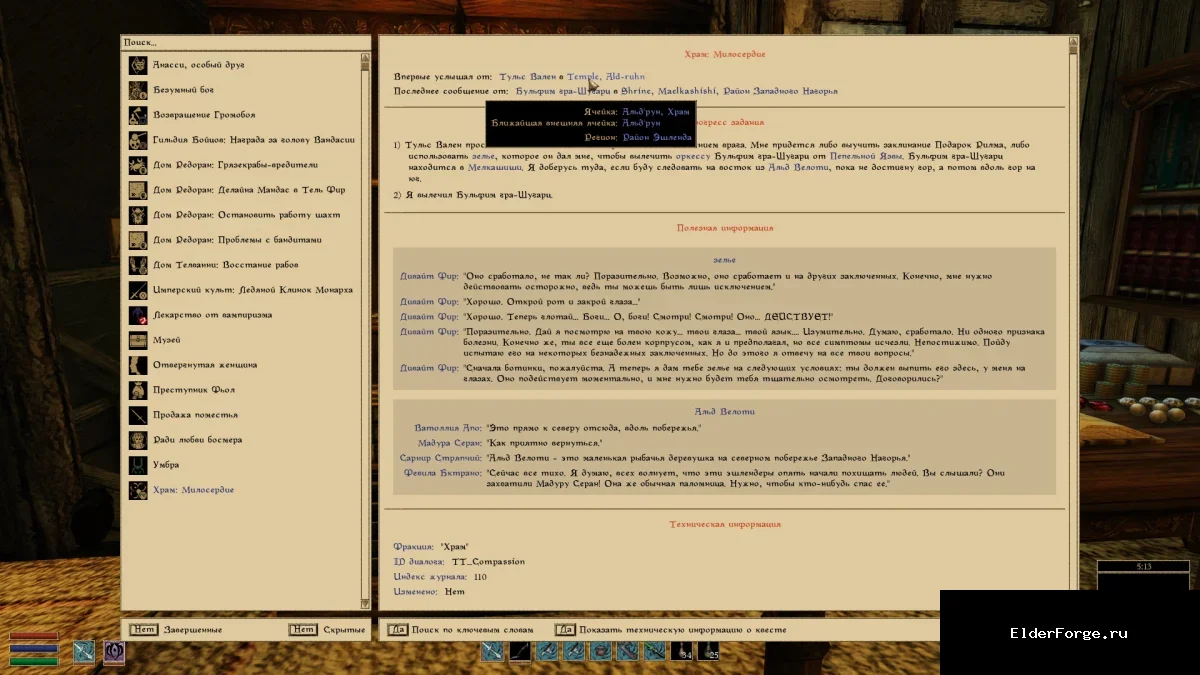This screenshot has height=675, width=1200.
Task: Click the first weapon icon in the bottom quick bar
Action: click(x=491, y=652)
